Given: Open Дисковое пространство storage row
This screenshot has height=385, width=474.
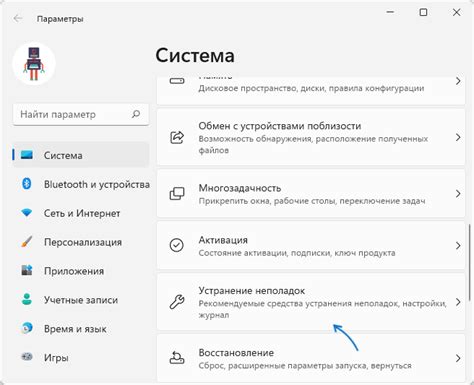Looking at the screenshot, I should point(311,90).
